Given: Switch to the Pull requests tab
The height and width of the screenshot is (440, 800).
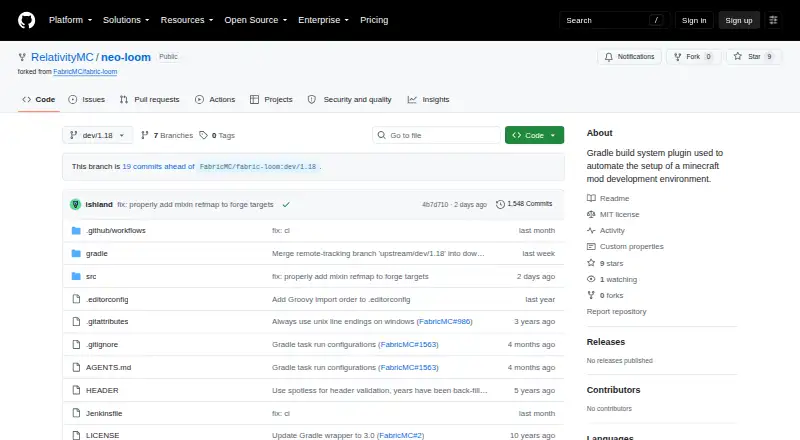Looking at the screenshot, I should coord(149,100).
